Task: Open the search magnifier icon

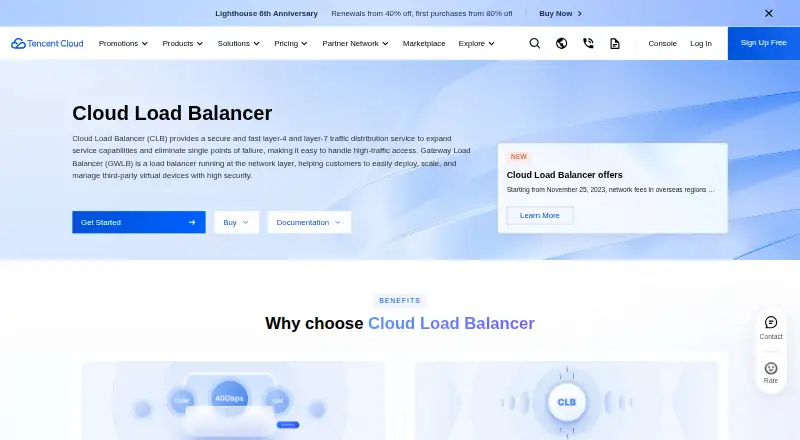Action: (535, 43)
